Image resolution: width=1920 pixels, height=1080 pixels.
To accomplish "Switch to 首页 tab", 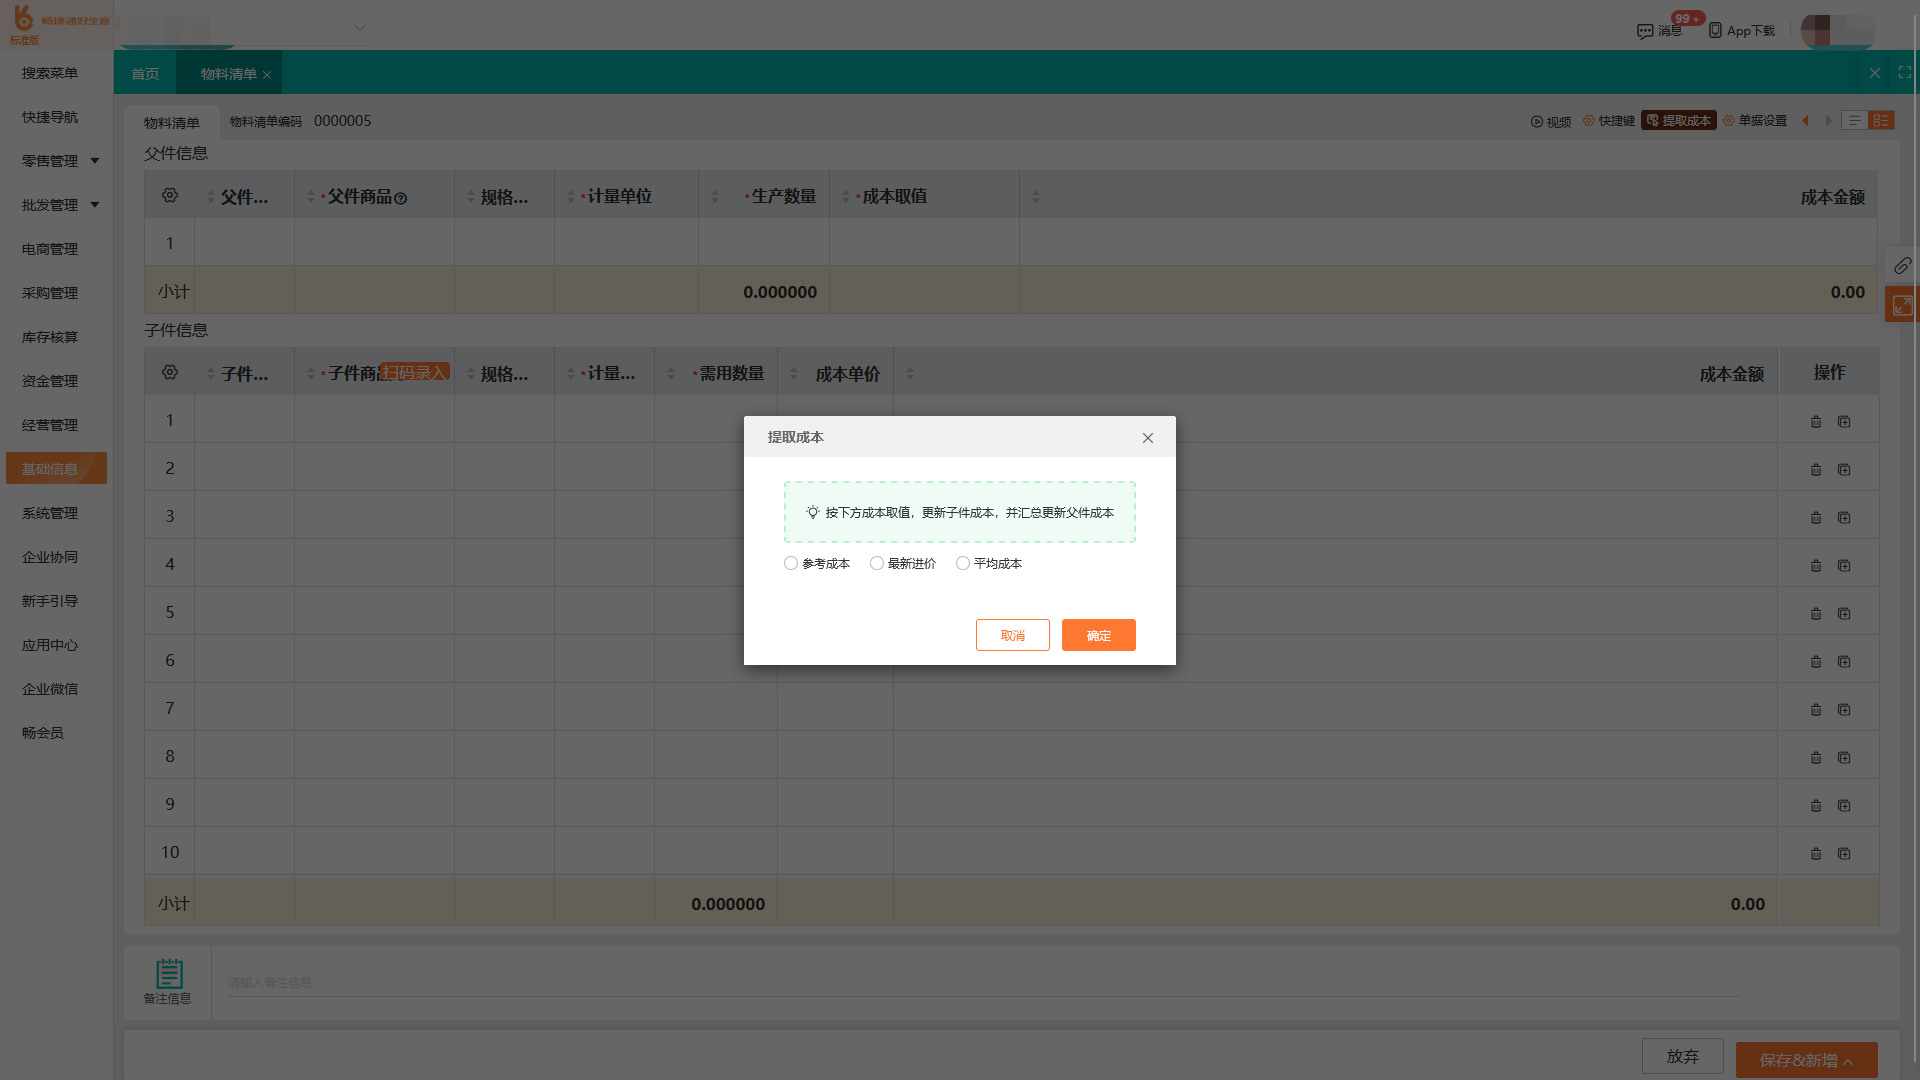I will (x=145, y=73).
